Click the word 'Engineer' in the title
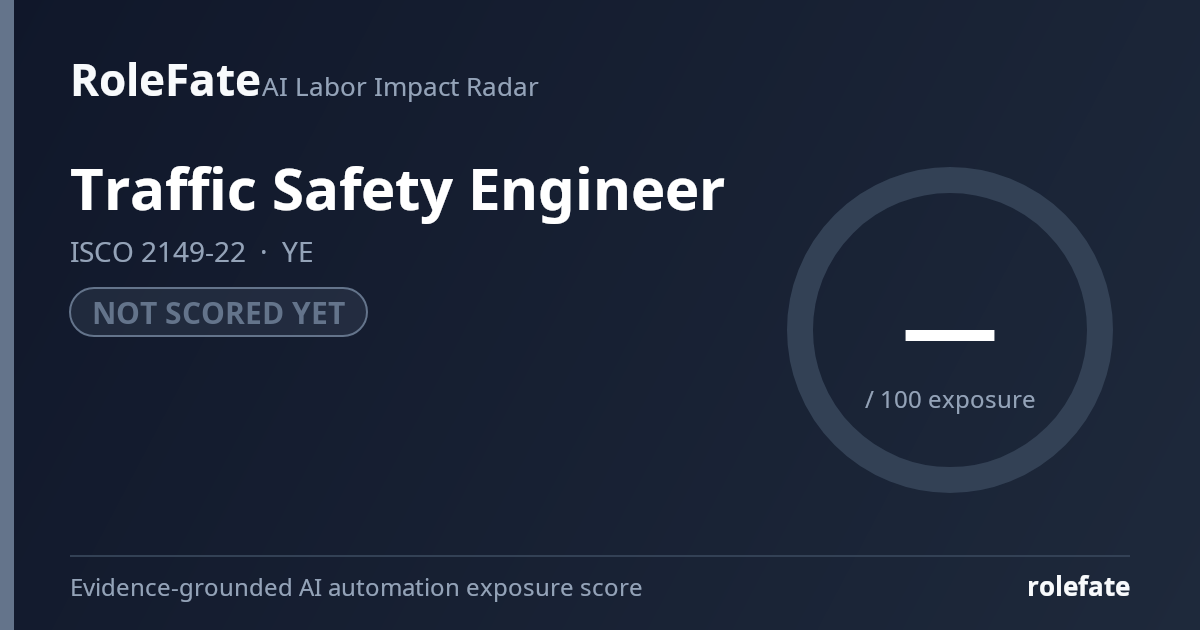Screen dimensions: 1200x630 pyautogui.click(x=597, y=189)
